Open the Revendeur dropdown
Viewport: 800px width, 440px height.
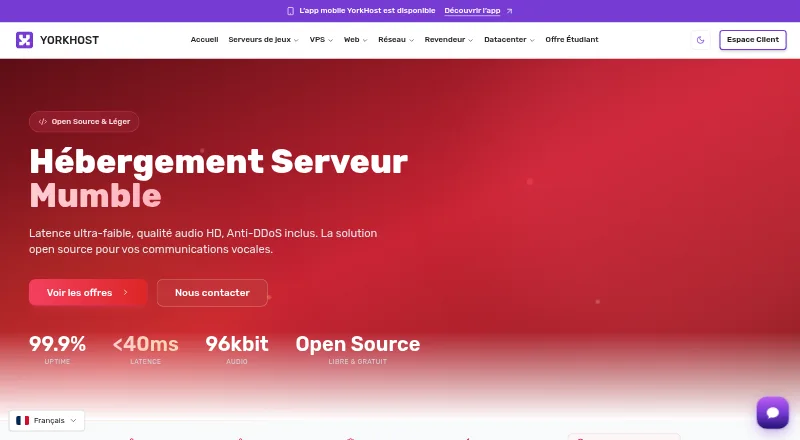tap(448, 39)
